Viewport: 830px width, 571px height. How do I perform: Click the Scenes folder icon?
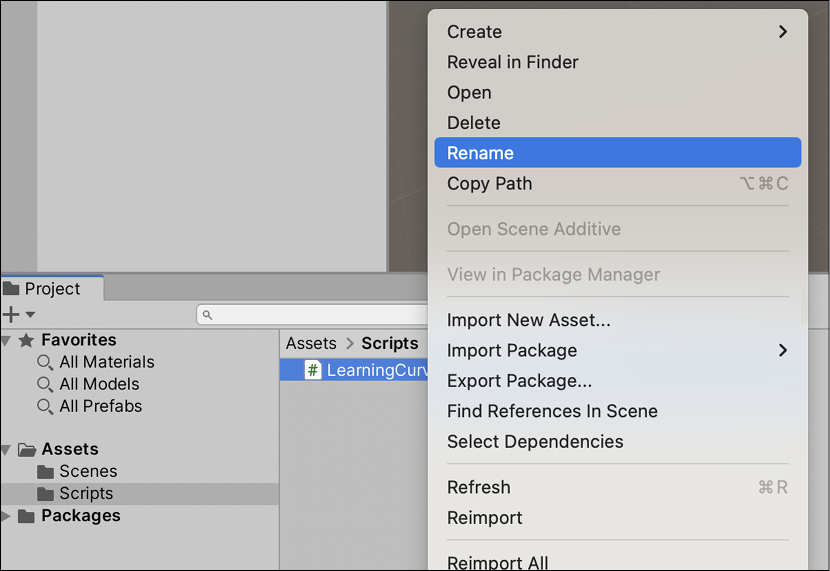coord(45,472)
